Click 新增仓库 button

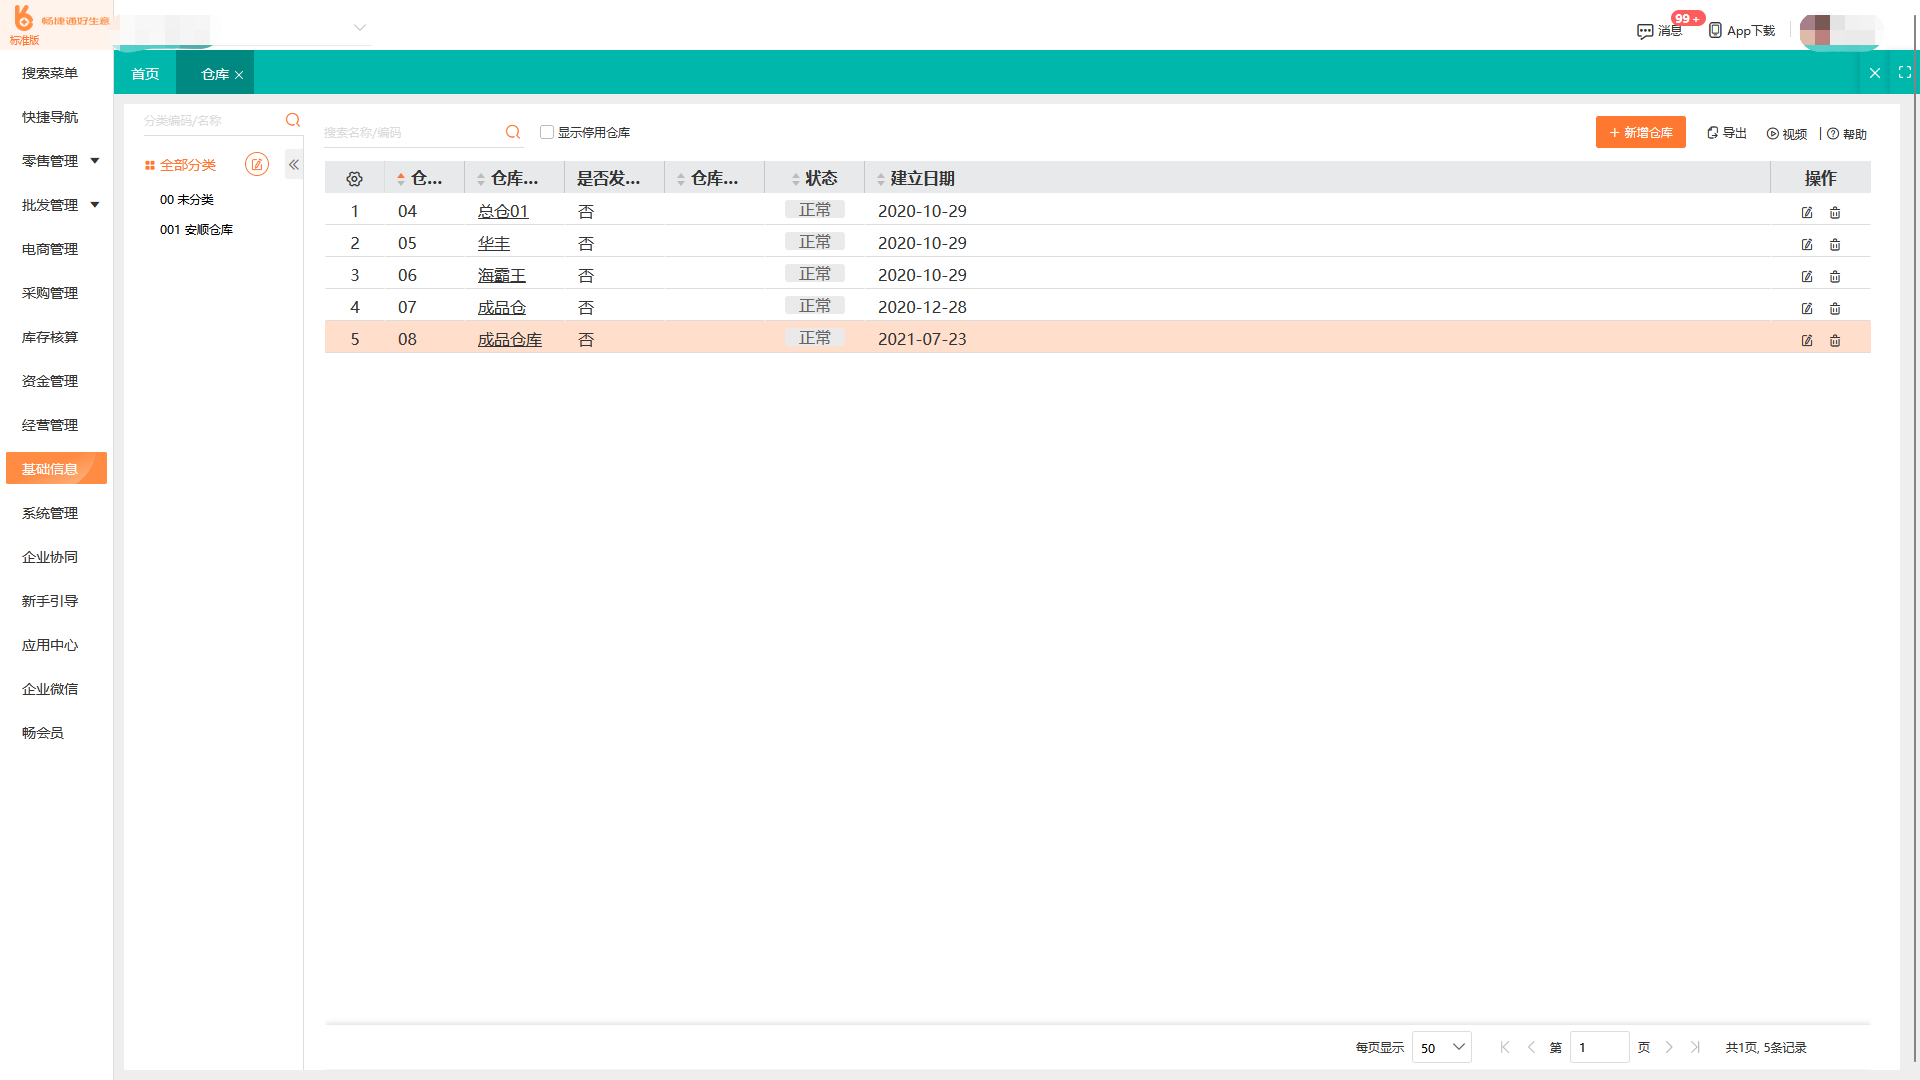click(x=1638, y=131)
